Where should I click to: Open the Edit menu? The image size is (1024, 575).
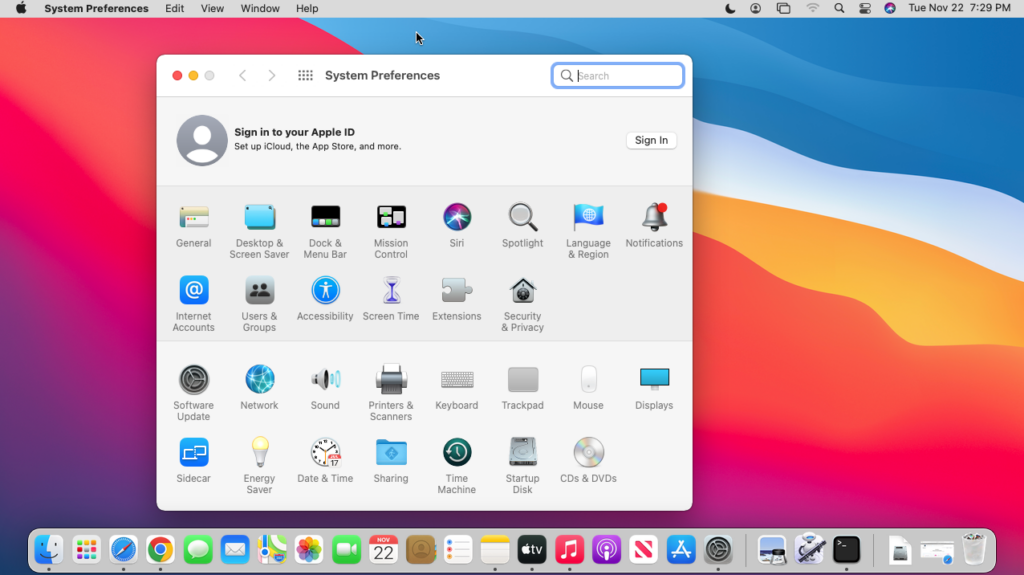(174, 8)
